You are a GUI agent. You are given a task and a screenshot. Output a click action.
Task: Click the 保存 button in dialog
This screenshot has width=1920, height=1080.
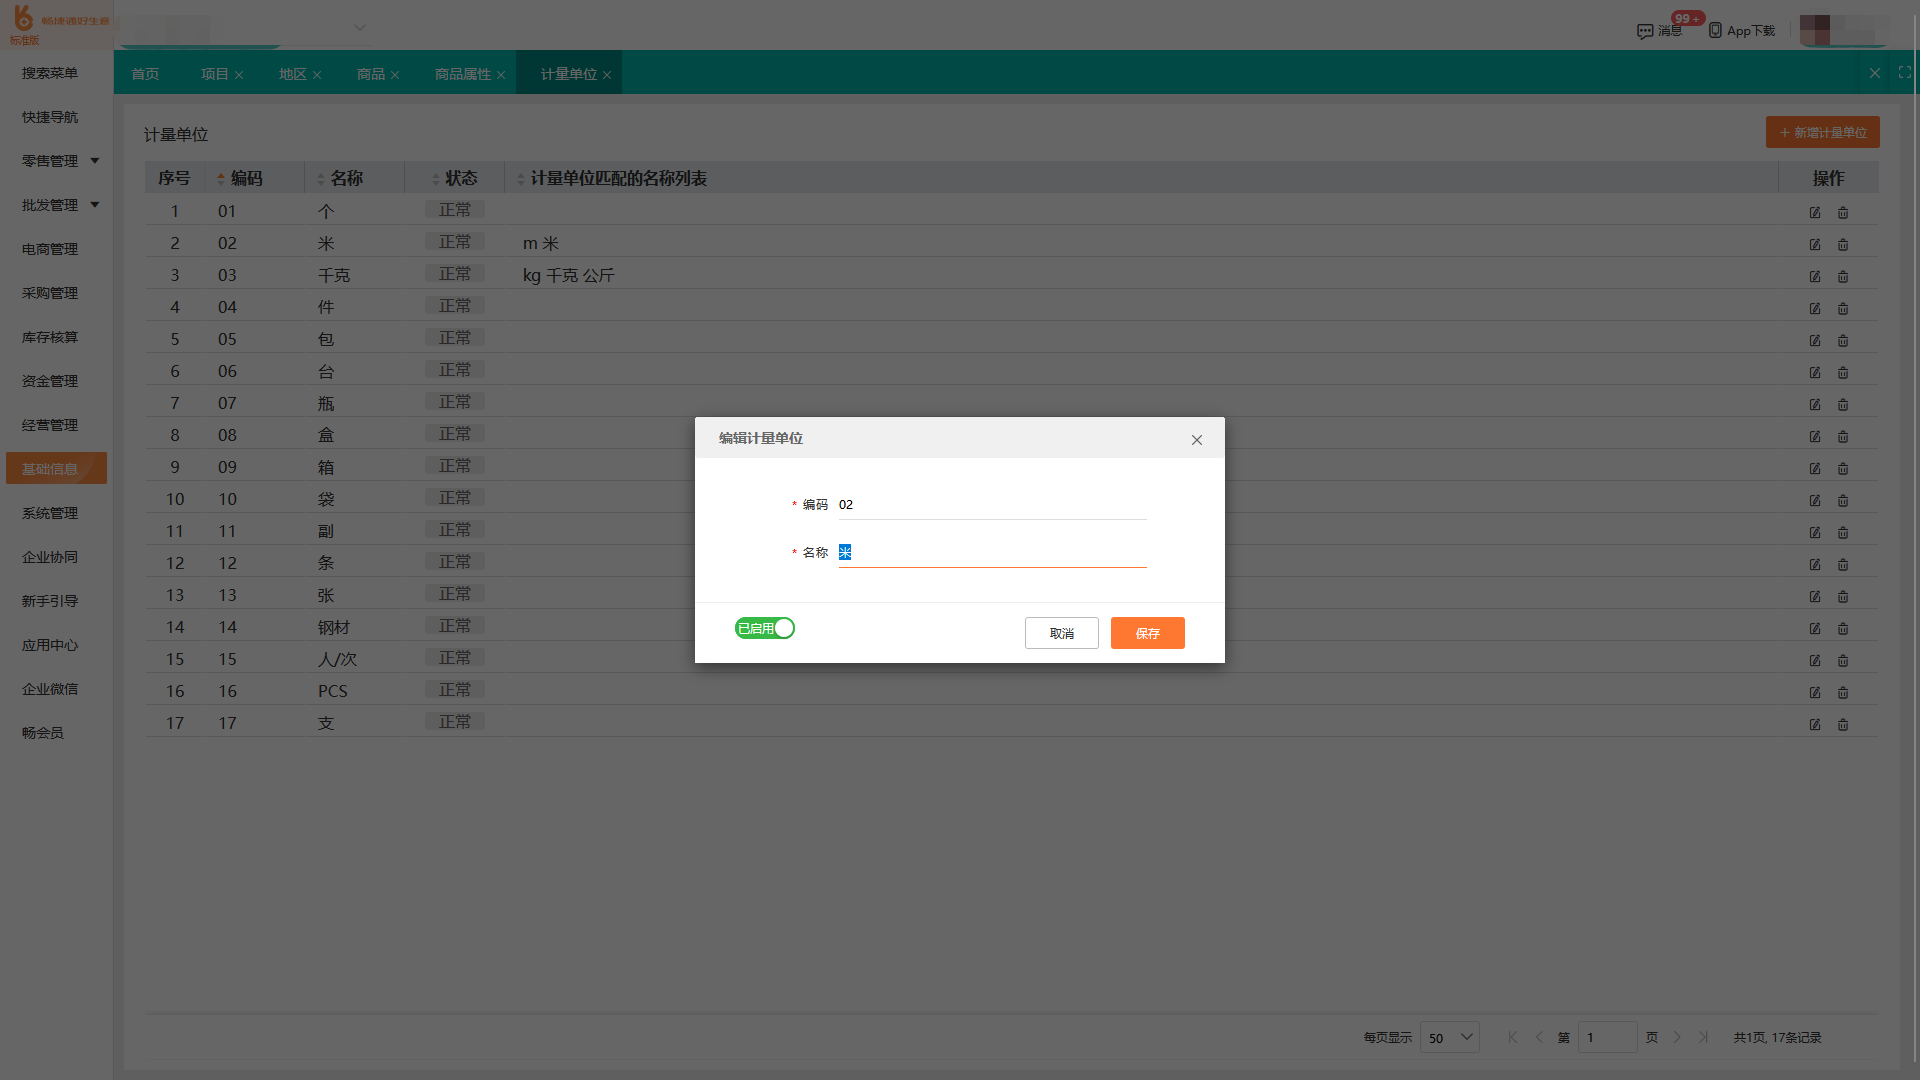point(1147,633)
